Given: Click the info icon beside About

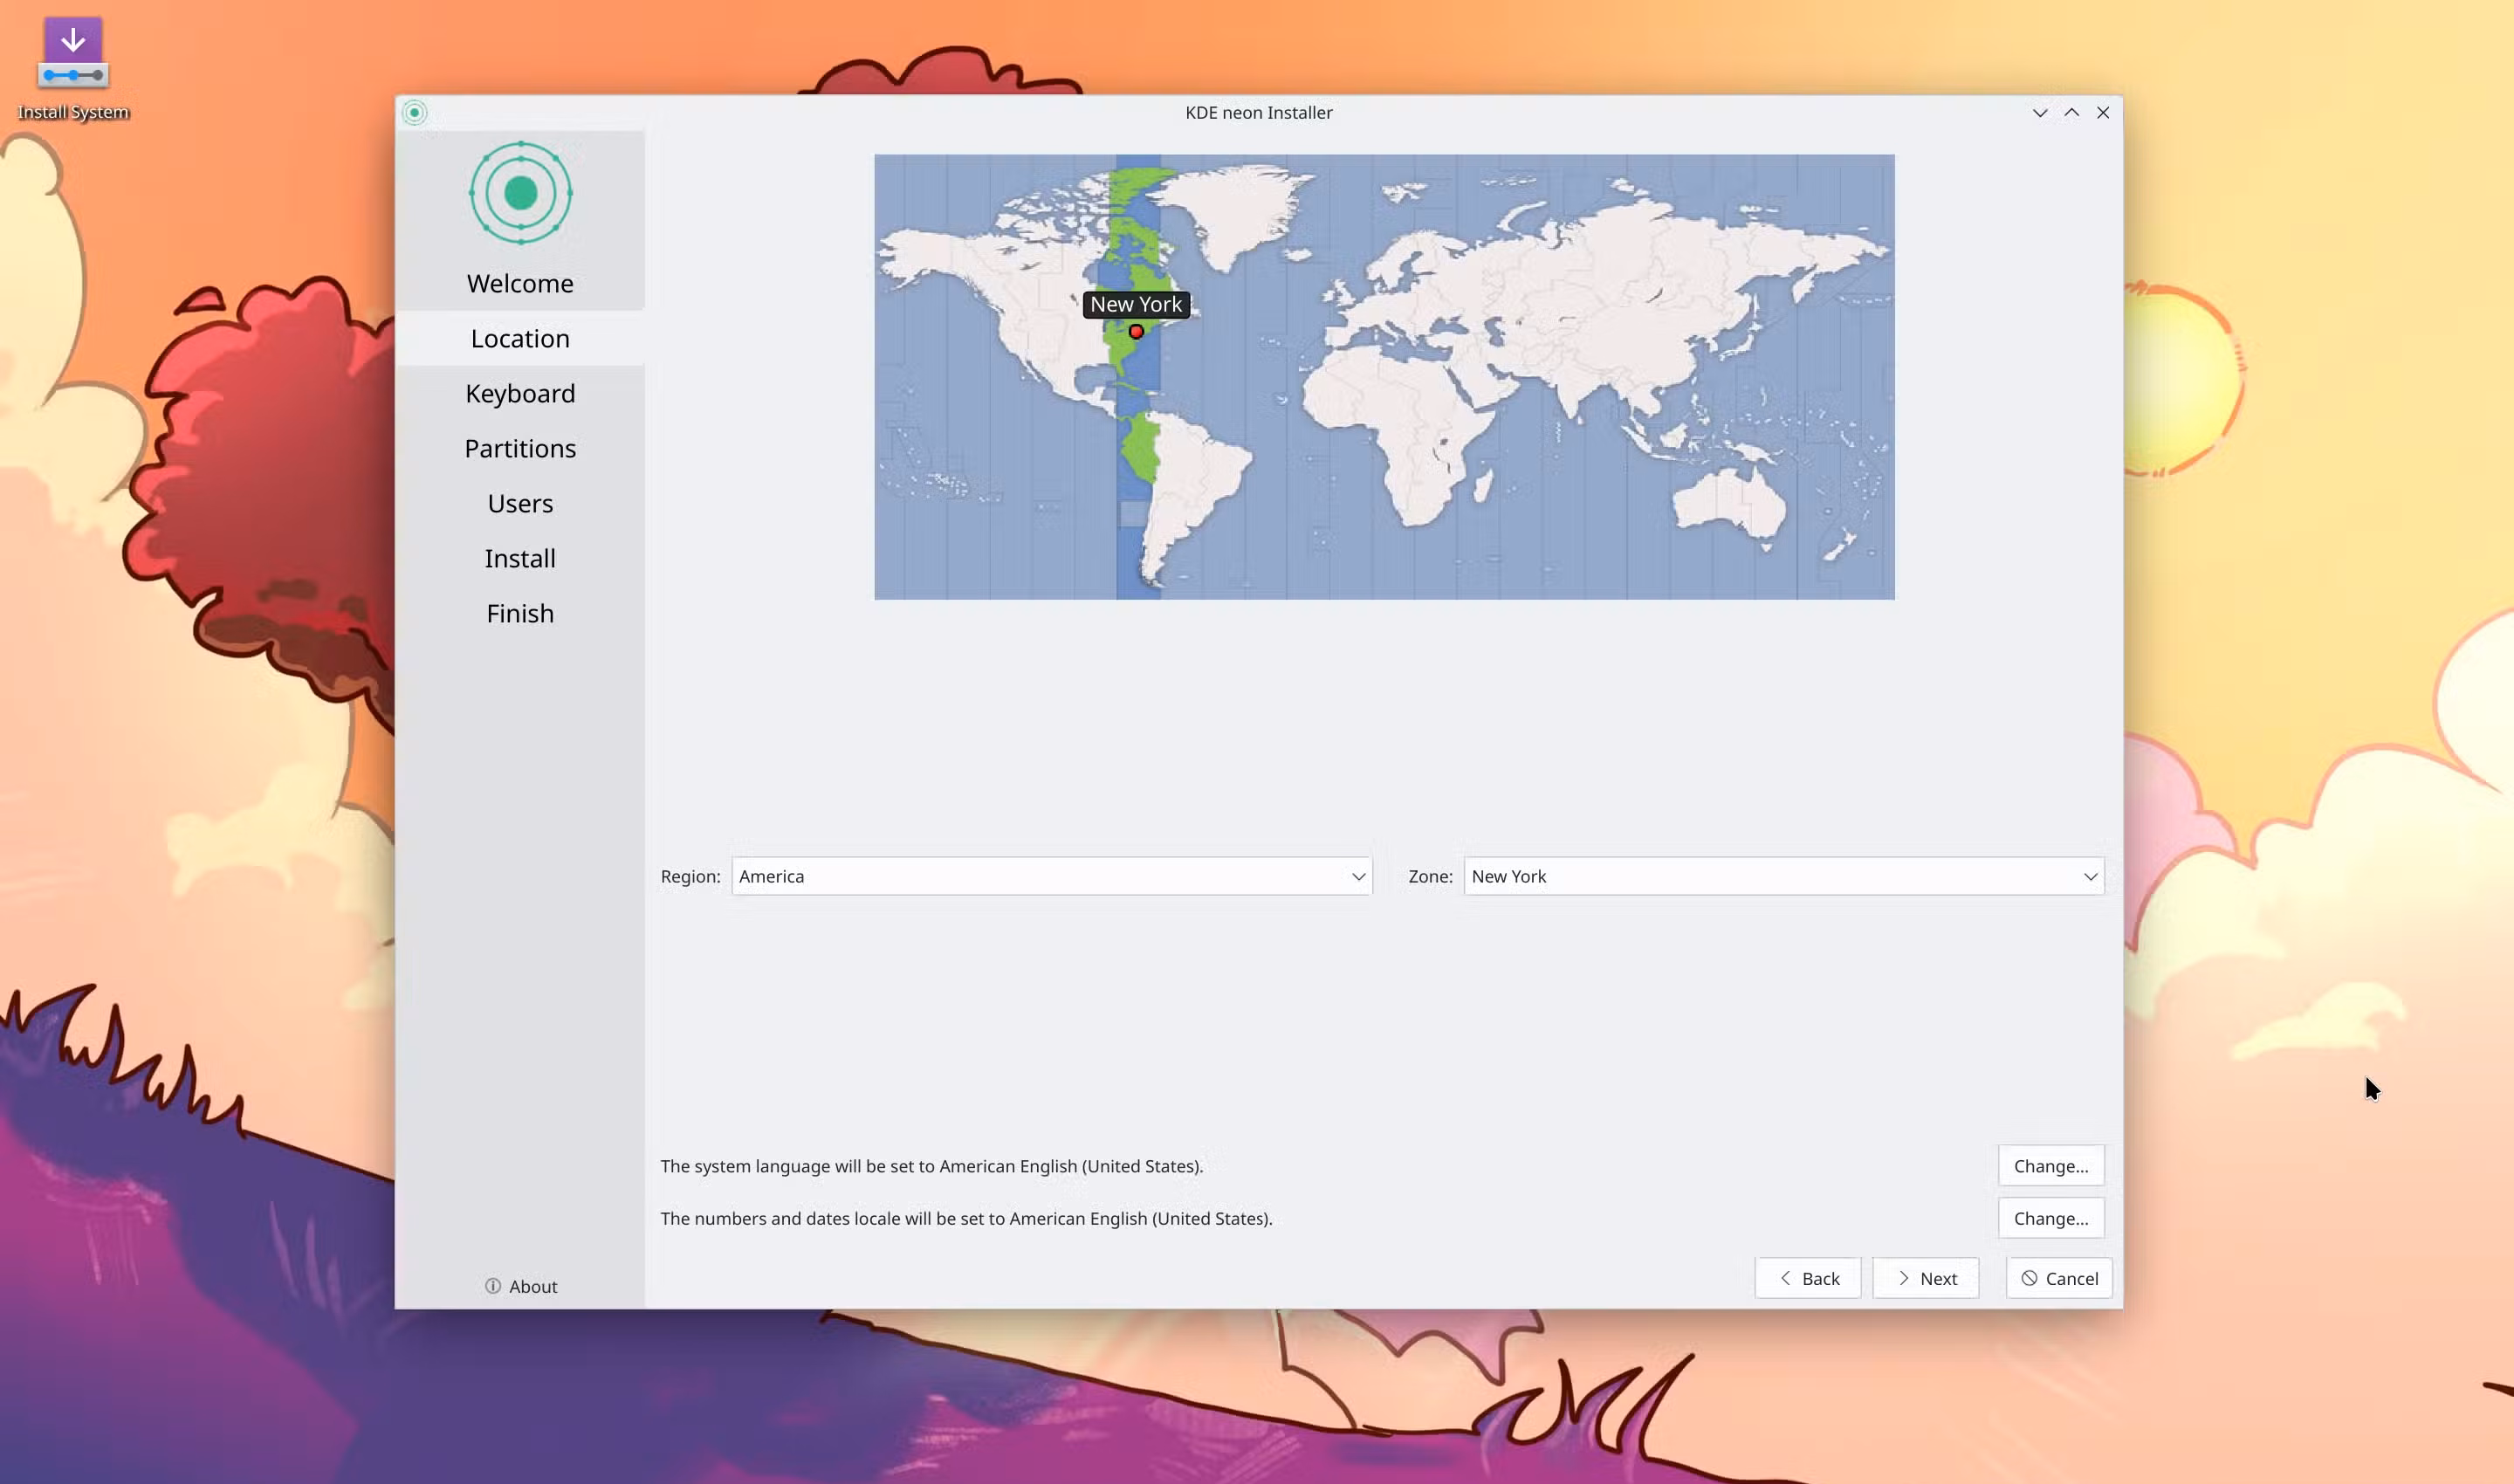Looking at the screenshot, I should pos(493,1286).
